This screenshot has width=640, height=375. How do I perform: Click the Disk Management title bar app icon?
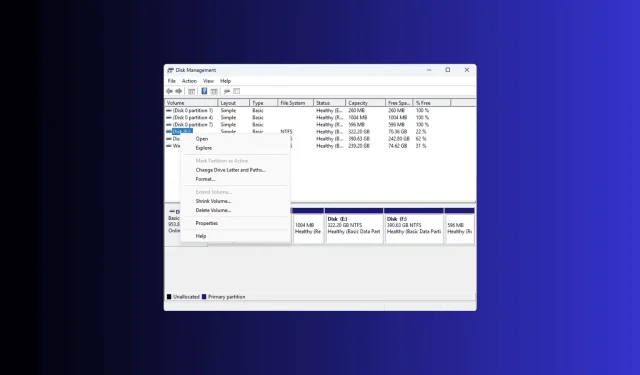tap(170, 70)
